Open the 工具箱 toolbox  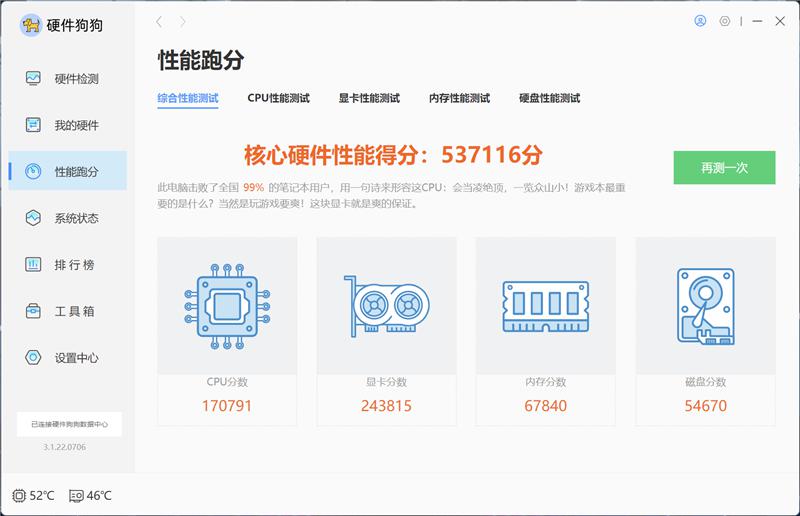click(x=67, y=311)
